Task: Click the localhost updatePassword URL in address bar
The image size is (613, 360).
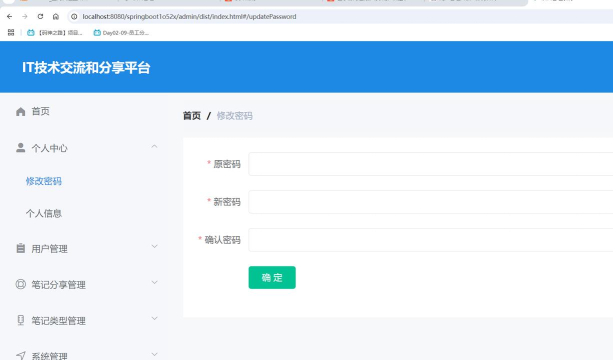Action: (189, 16)
